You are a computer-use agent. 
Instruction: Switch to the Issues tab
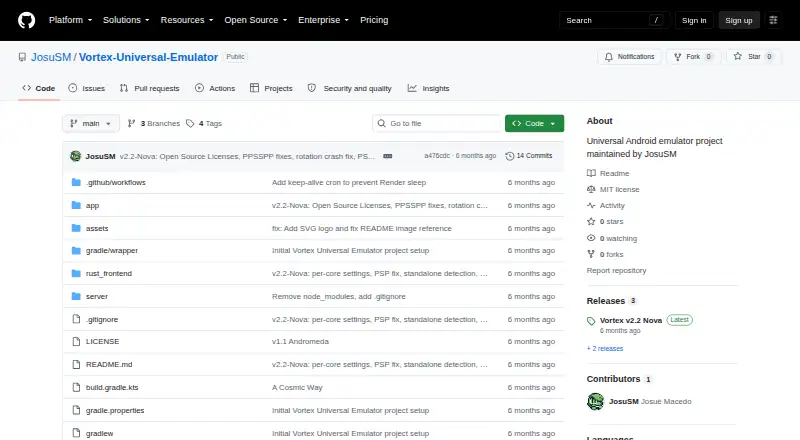click(x=87, y=88)
